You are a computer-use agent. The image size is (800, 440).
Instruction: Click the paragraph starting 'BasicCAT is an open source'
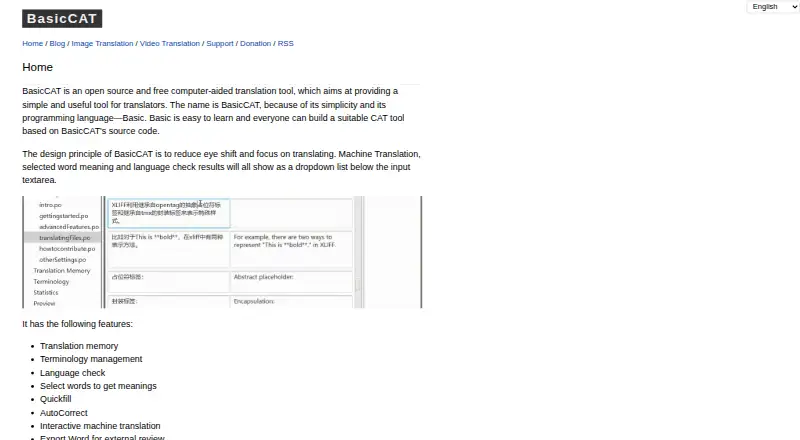coord(213,111)
